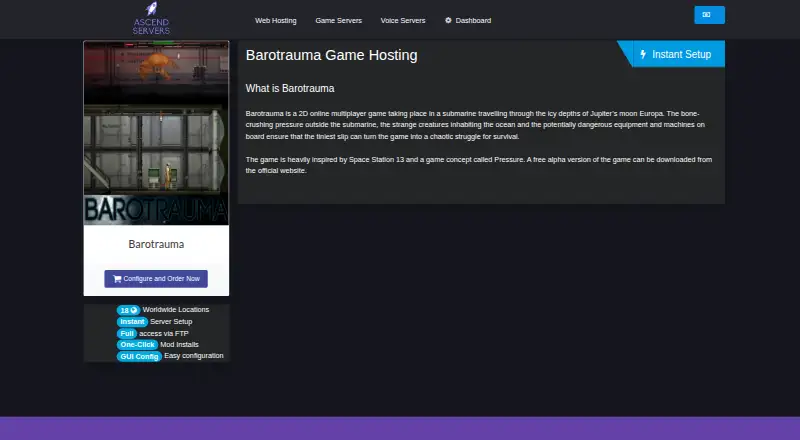Click the lightning bolt icon on Instant Setup
Viewport: 800px width, 440px height.
tap(643, 54)
